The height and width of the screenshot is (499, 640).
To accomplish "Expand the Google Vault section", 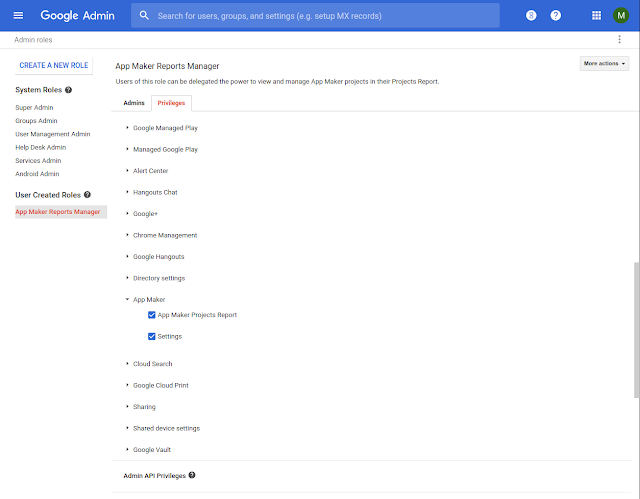I will [x=128, y=449].
